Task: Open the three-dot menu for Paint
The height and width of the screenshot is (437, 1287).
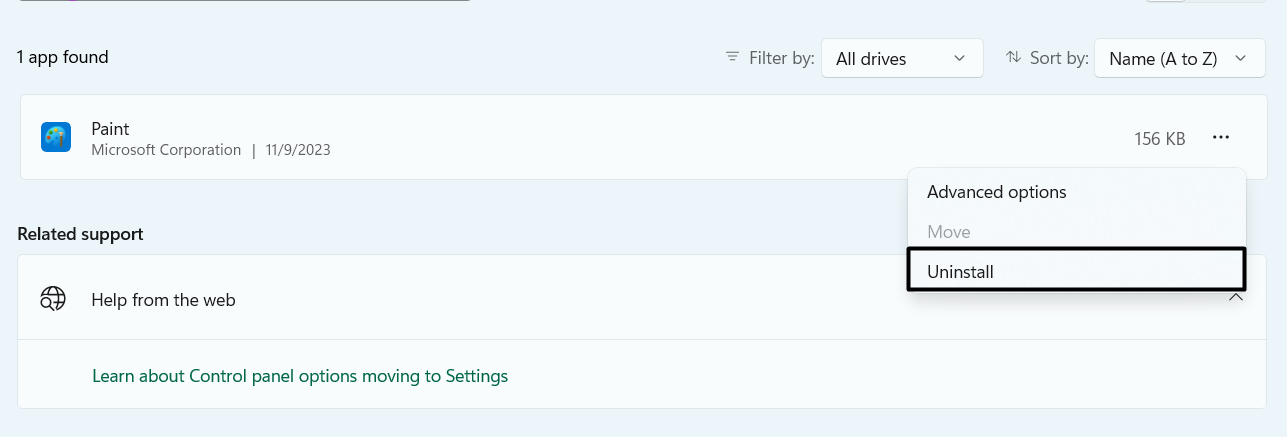Action: point(1220,138)
